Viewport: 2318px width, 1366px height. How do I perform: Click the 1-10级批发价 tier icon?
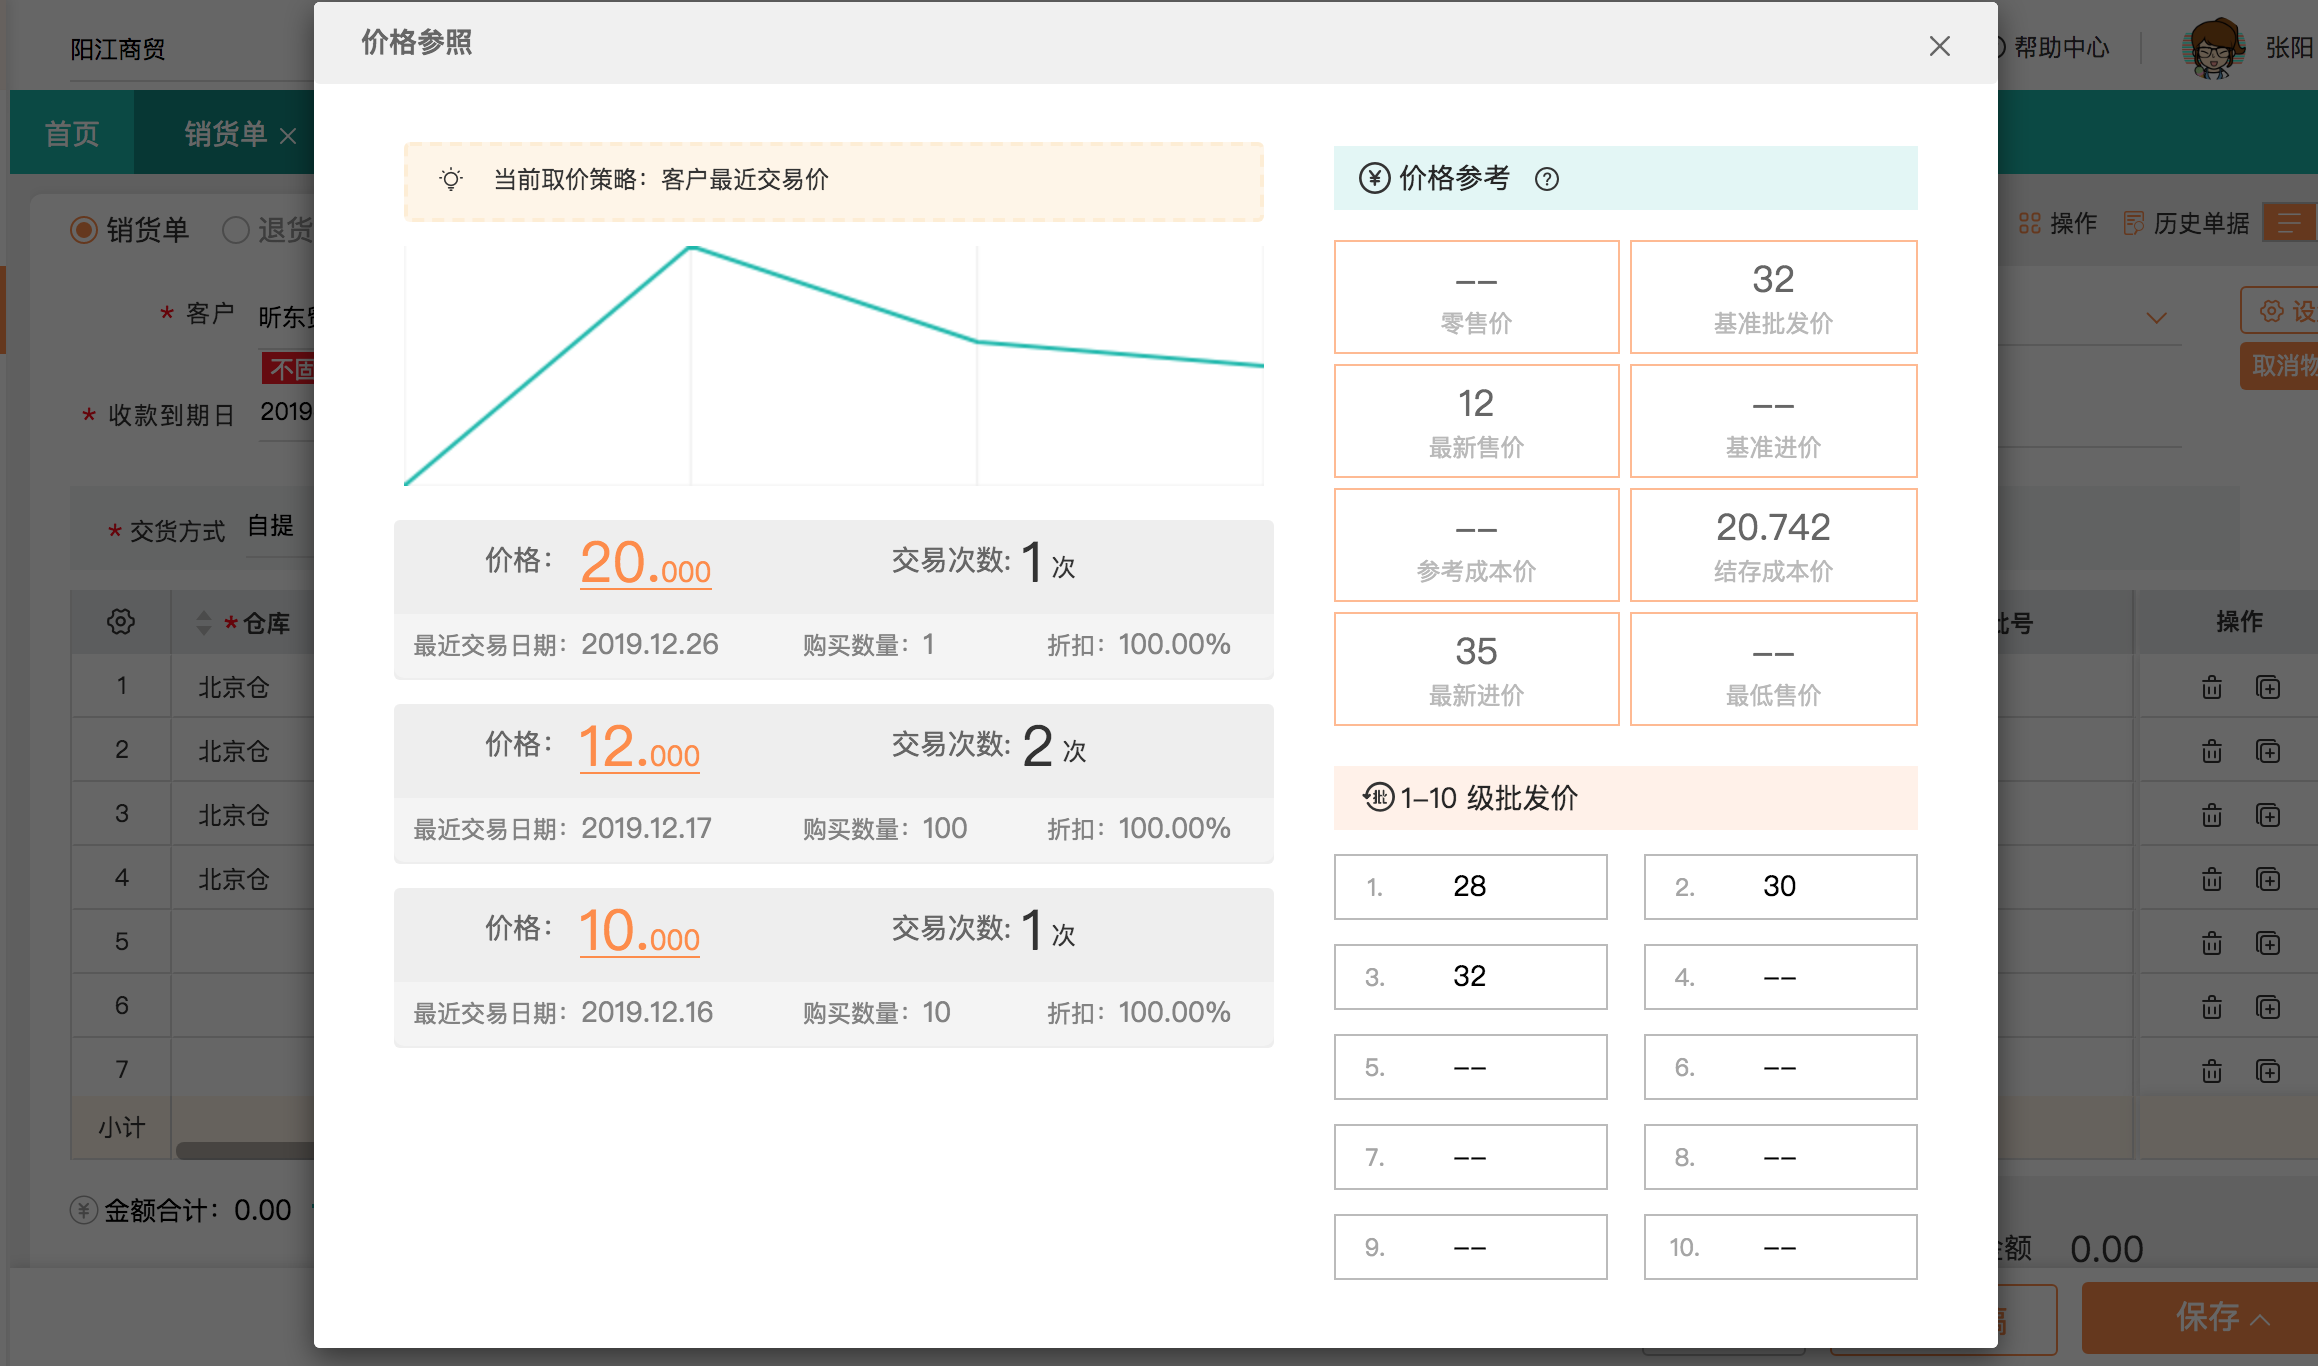coord(1370,797)
